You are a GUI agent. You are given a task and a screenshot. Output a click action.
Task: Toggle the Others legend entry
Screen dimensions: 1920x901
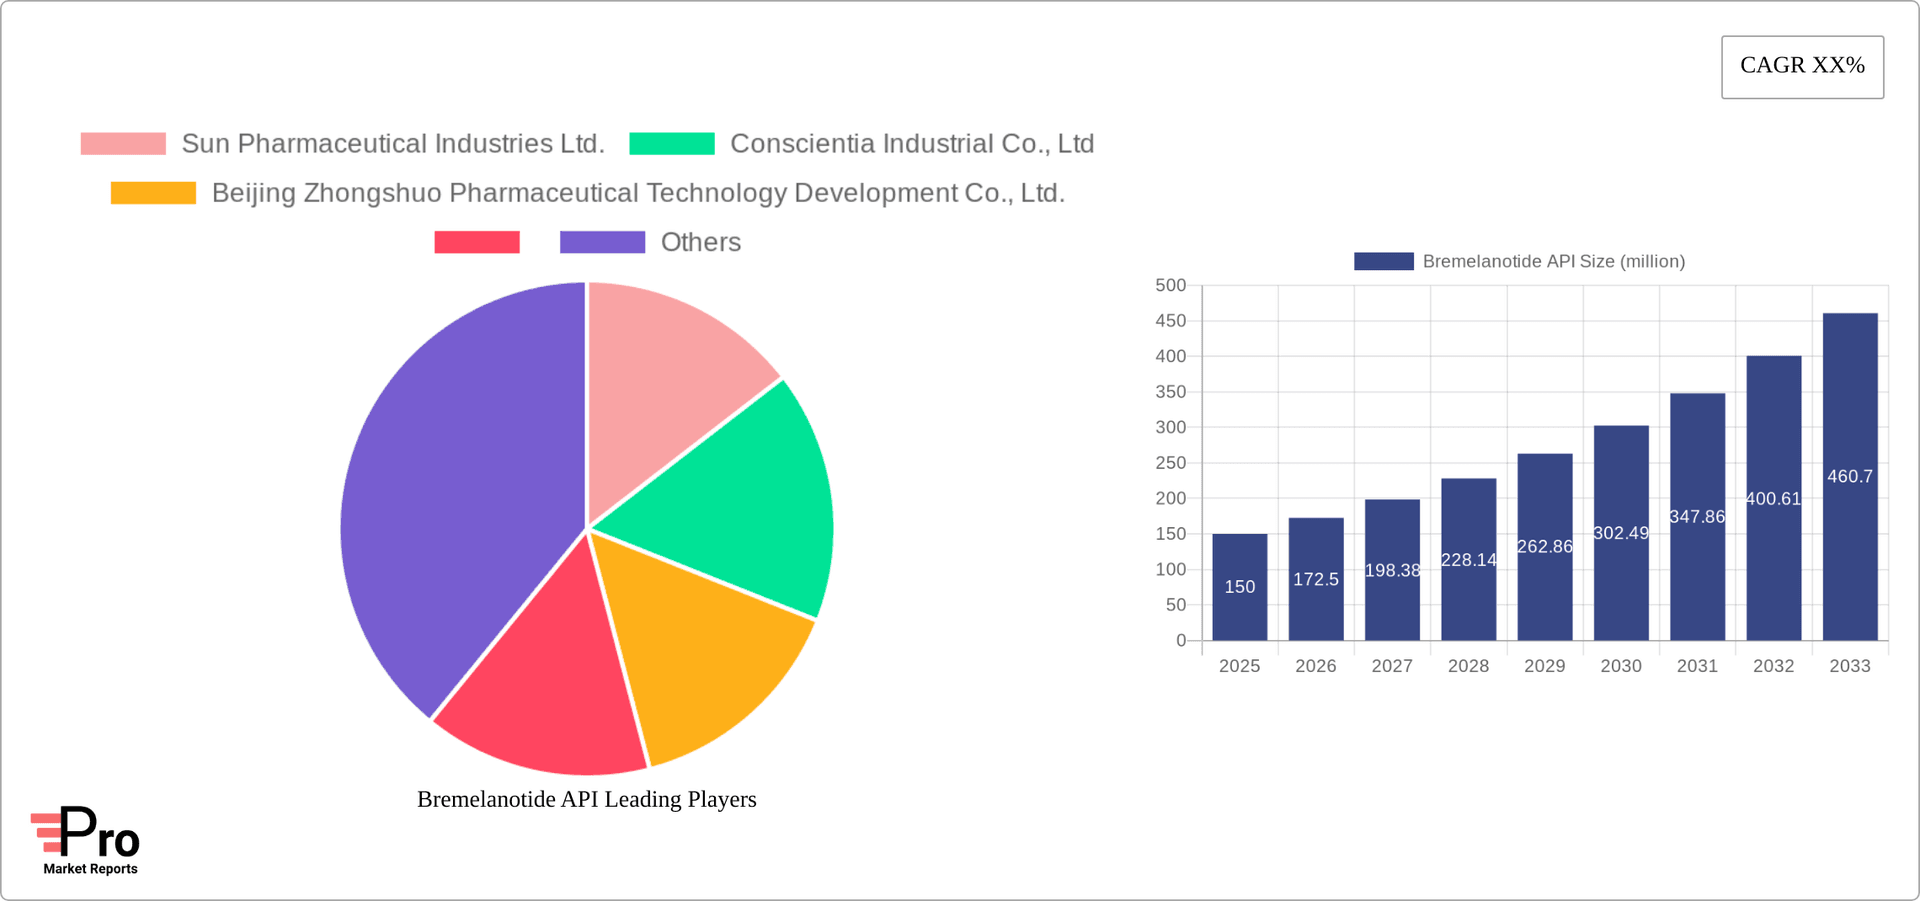700,241
